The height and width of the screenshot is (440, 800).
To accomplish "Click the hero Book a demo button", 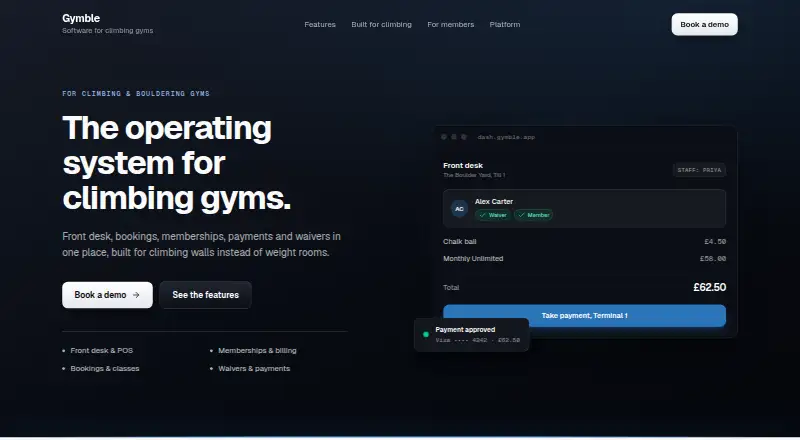I will click(x=107, y=295).
